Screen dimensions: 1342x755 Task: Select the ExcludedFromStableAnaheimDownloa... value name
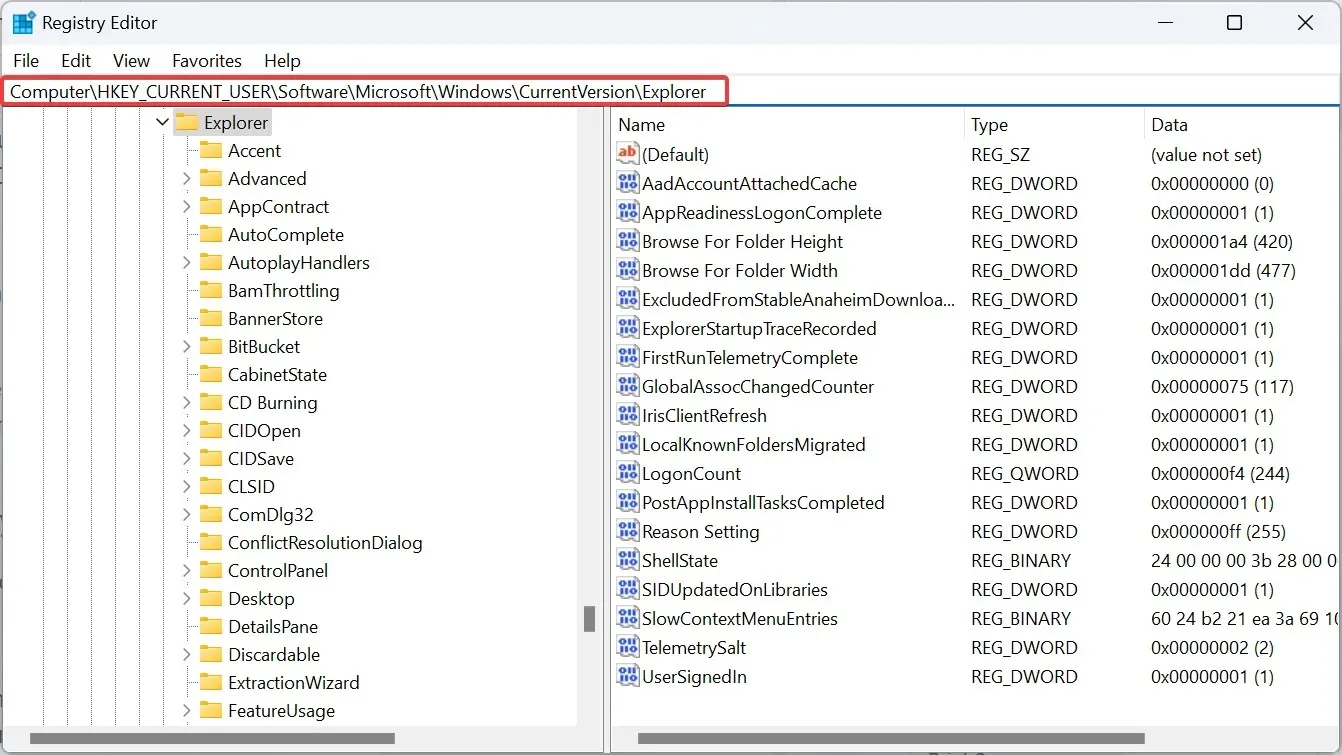pyautogui.click(x=798, y=299)
